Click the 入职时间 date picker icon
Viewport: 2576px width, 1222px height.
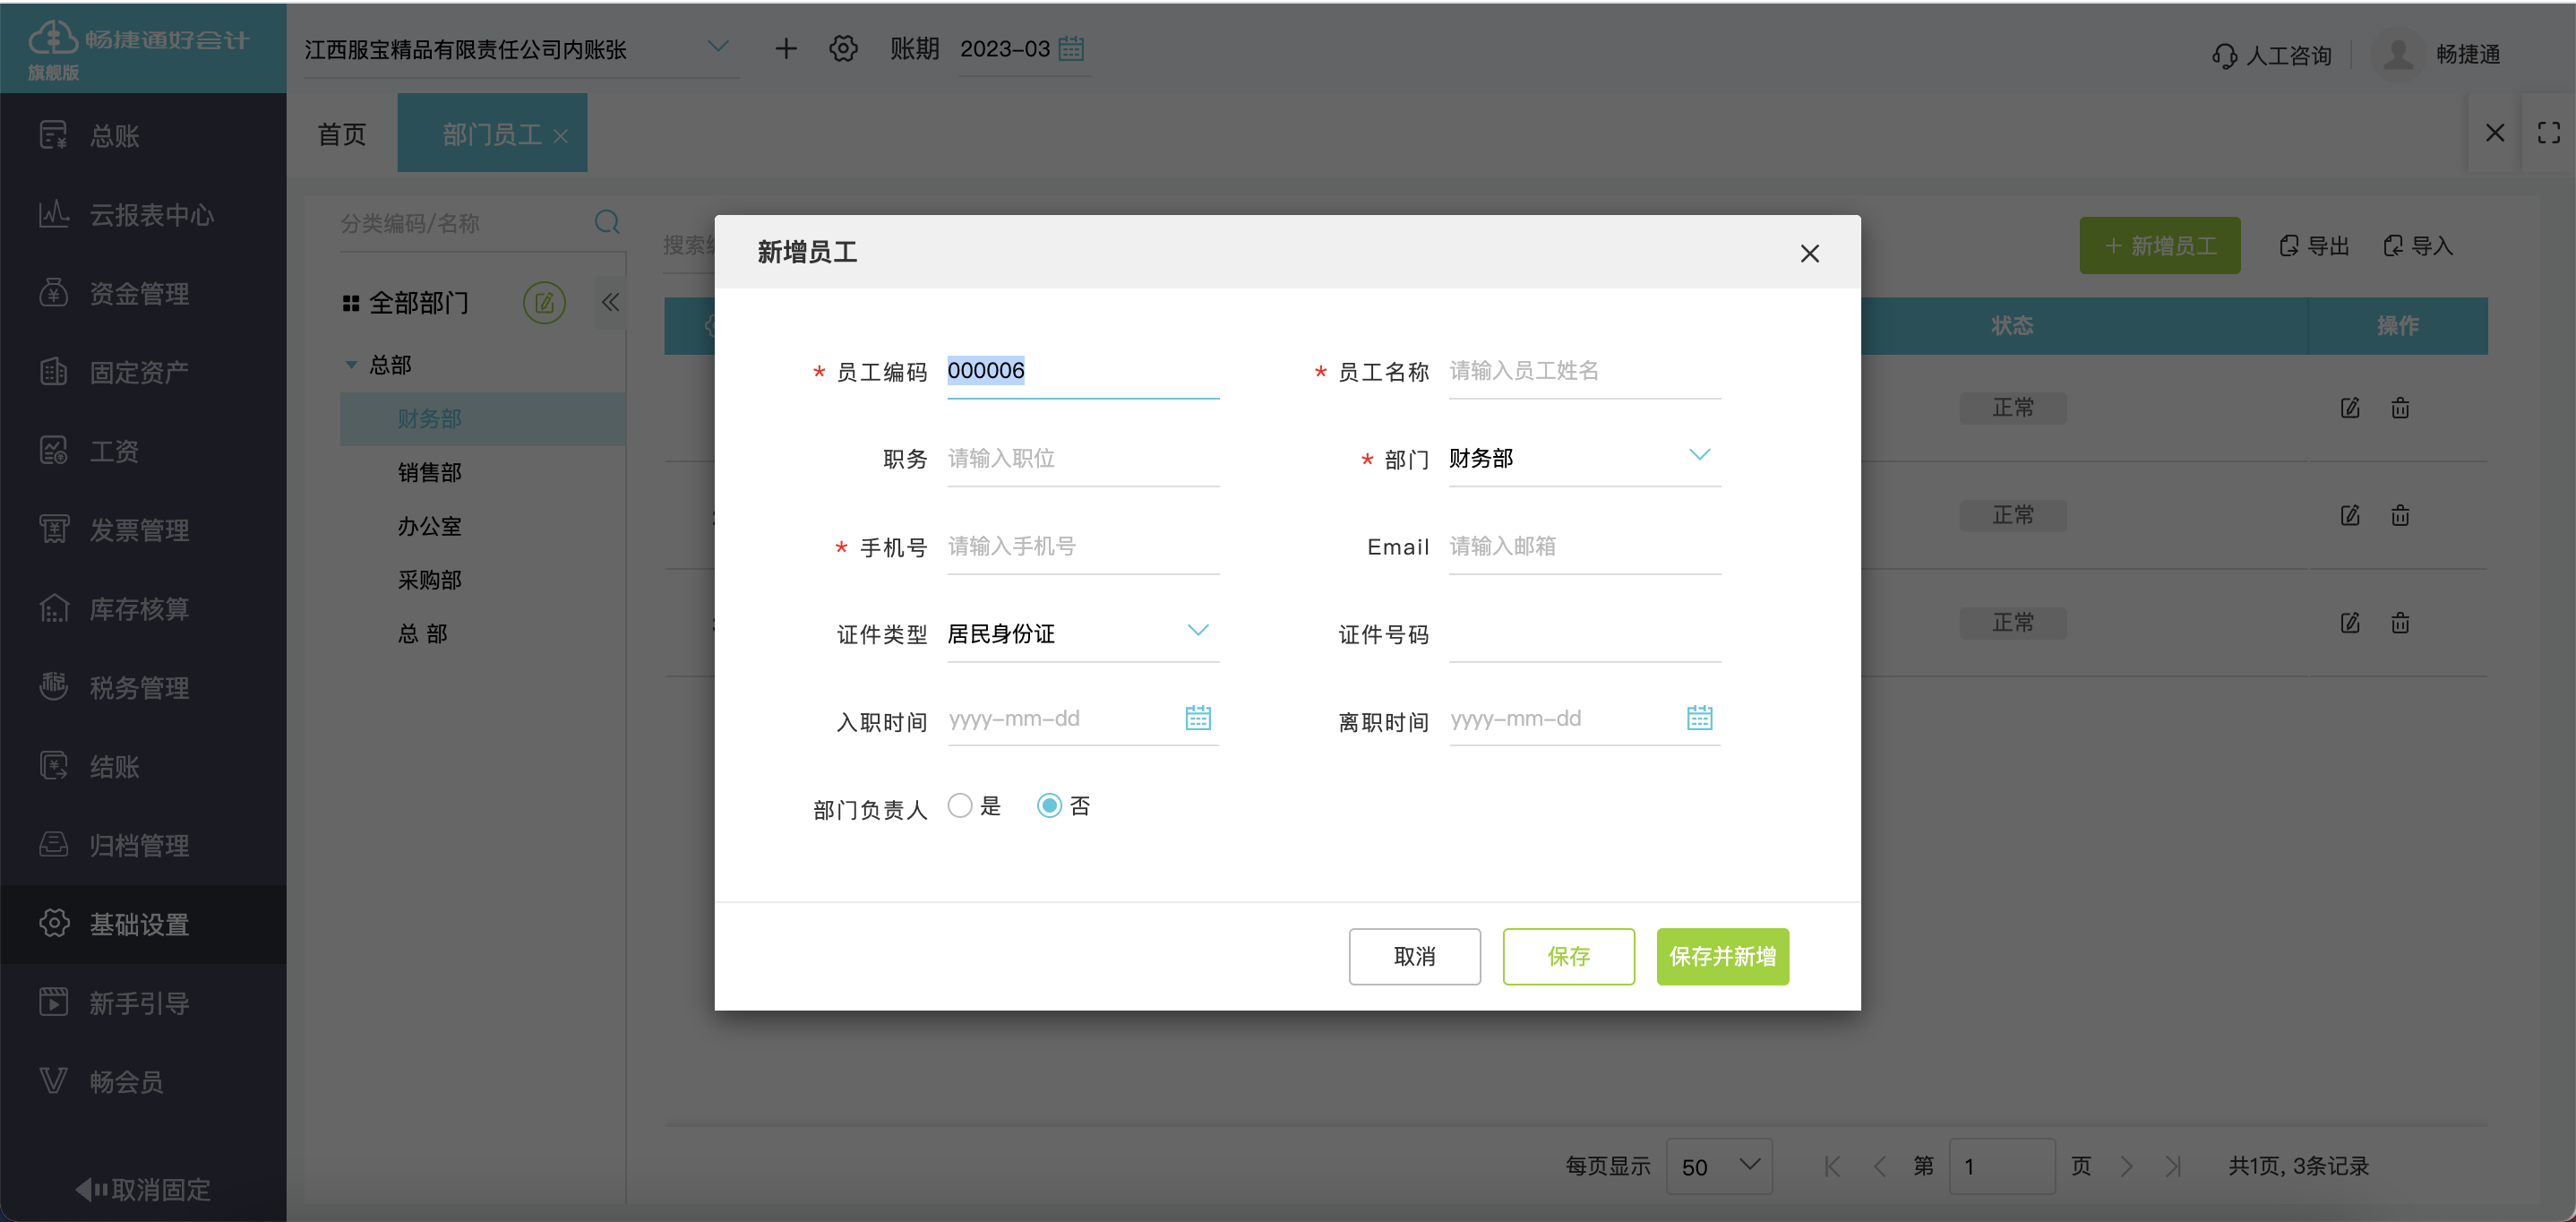[x=1201, y=719]
